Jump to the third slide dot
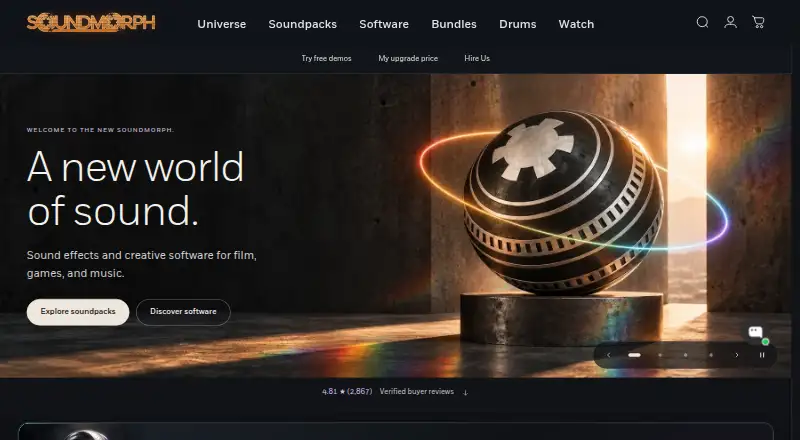Viewport: 800px width, 440px height. [685, 355]
